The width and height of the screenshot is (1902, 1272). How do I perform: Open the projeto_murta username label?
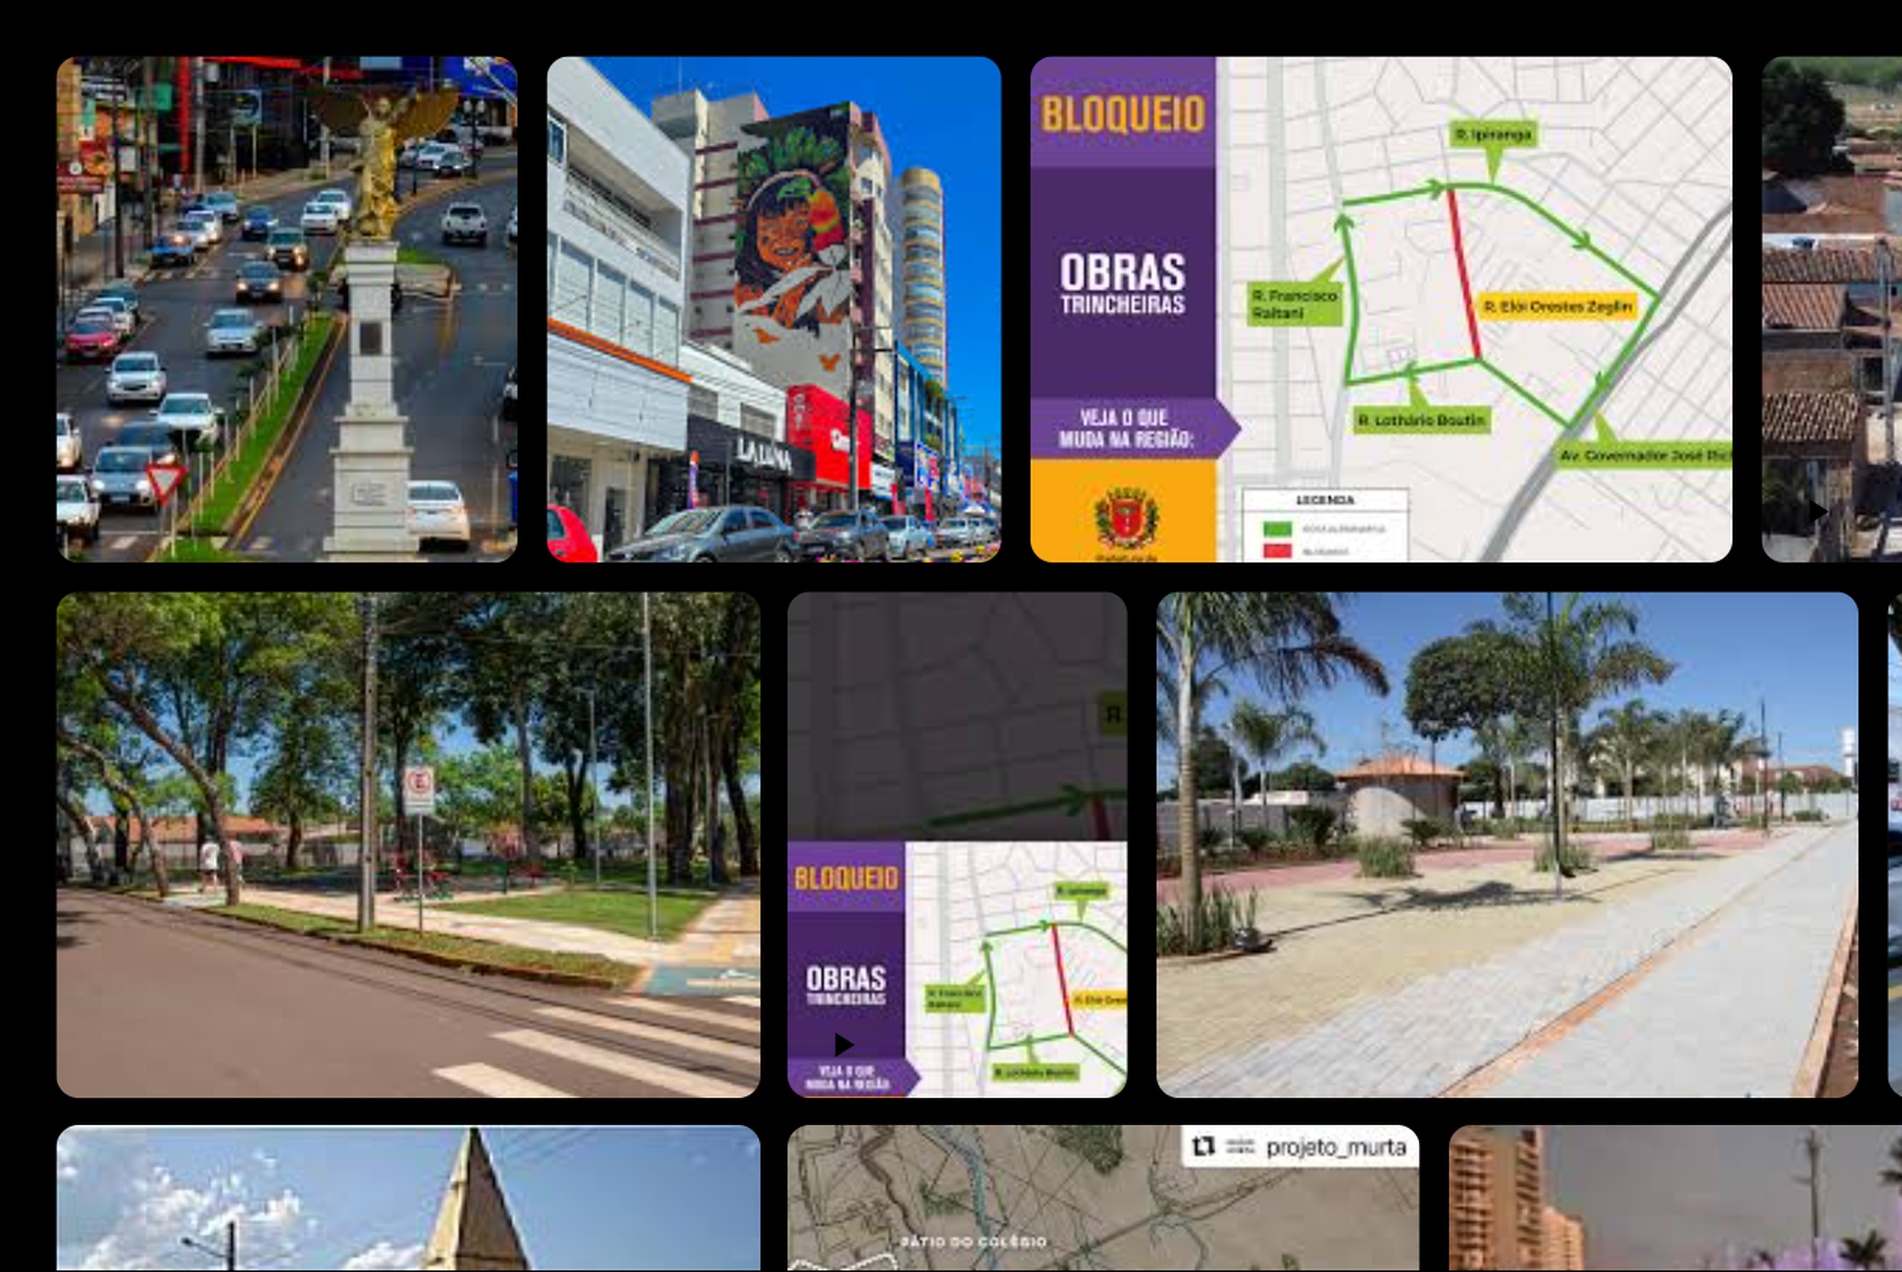[1335, 1147]
